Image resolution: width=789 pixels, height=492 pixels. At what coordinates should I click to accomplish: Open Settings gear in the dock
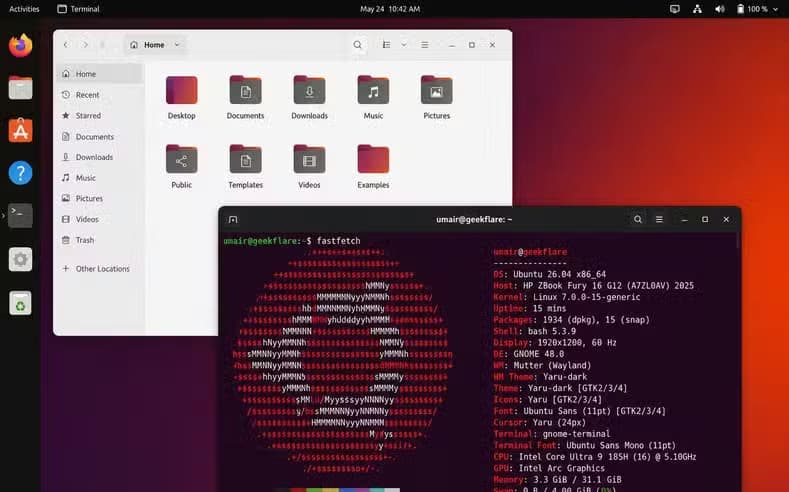20,260
